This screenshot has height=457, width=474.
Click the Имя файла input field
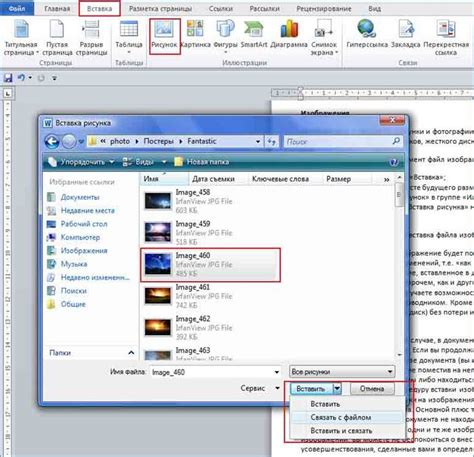(215, 372)
